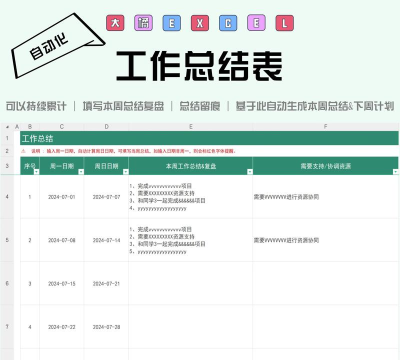This screenshot has width=400, height=360.
Task: Open the filter dropdown on 本周工作总结&复盘 header
Action: (x=250, y=172)
